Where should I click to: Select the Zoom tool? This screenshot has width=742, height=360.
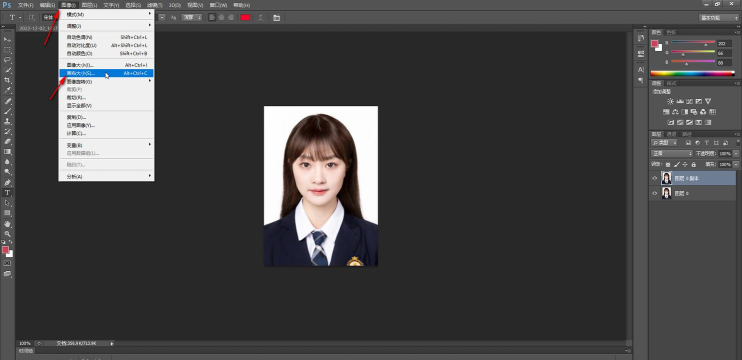tap(8, 234)
